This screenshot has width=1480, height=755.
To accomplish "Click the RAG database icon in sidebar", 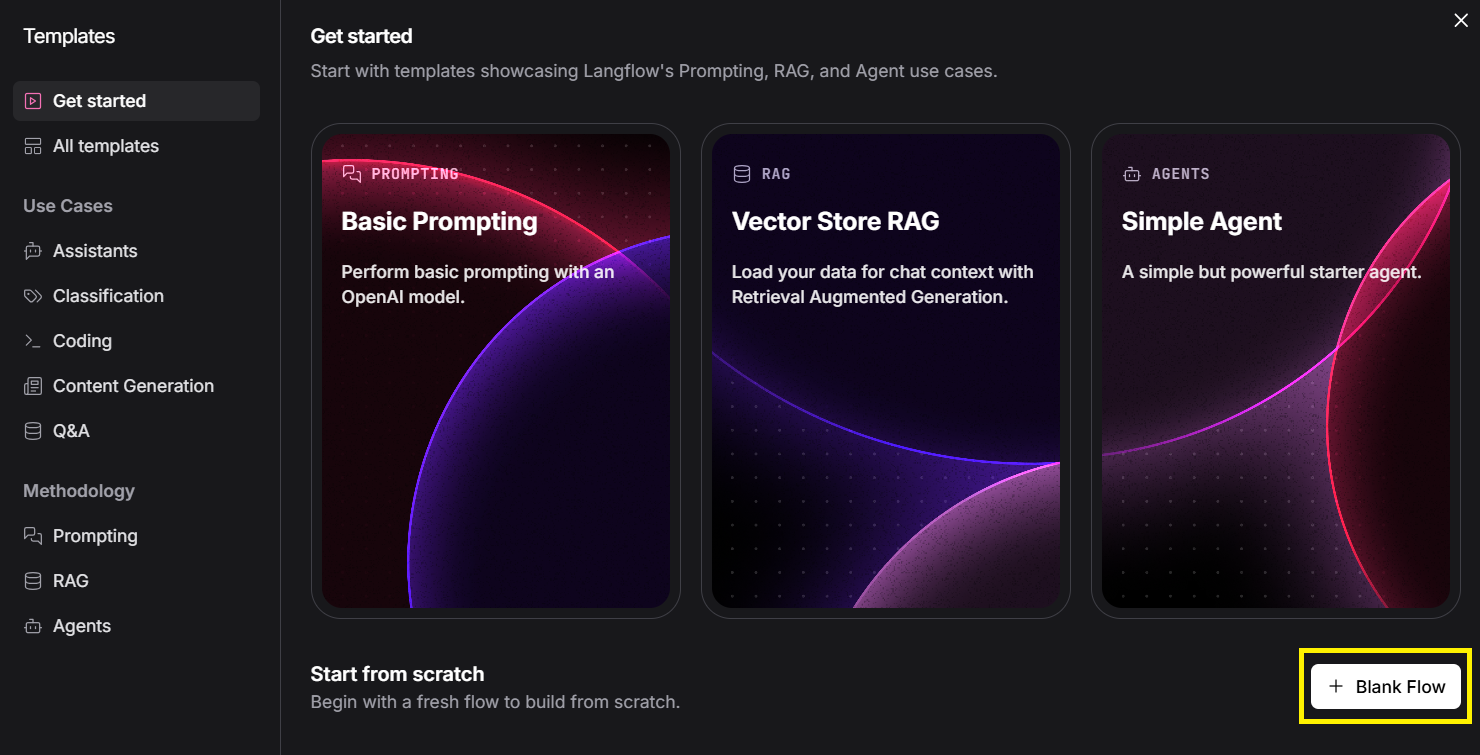I will point(33,581).
